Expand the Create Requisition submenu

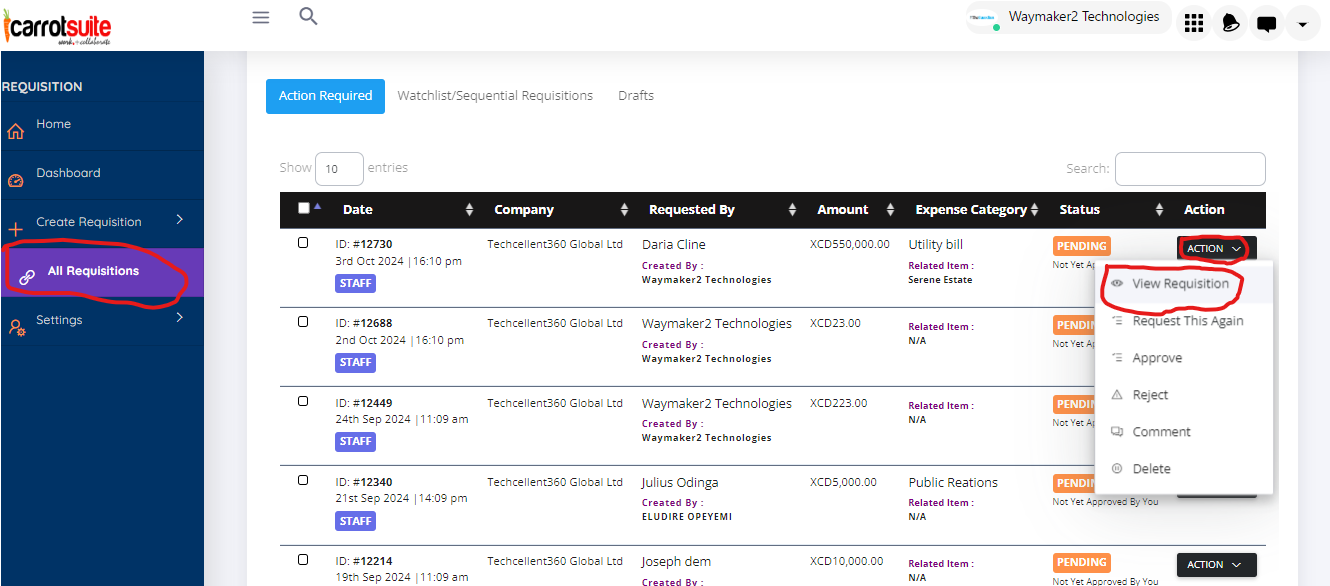tap(179, 219)
